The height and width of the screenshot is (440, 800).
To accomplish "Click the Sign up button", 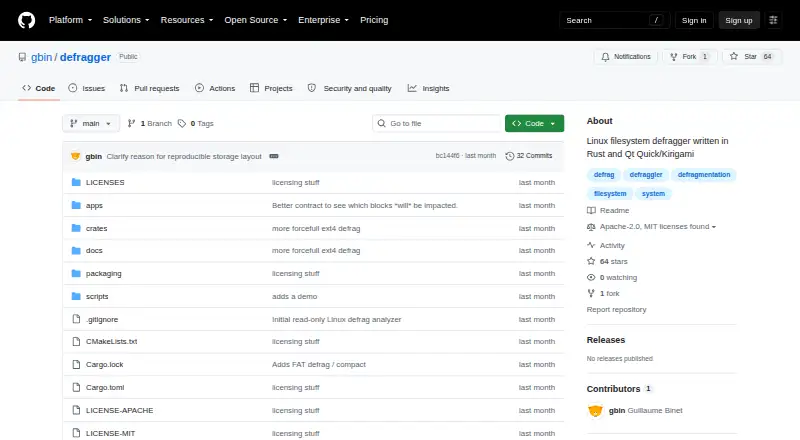I will (739, 20).
